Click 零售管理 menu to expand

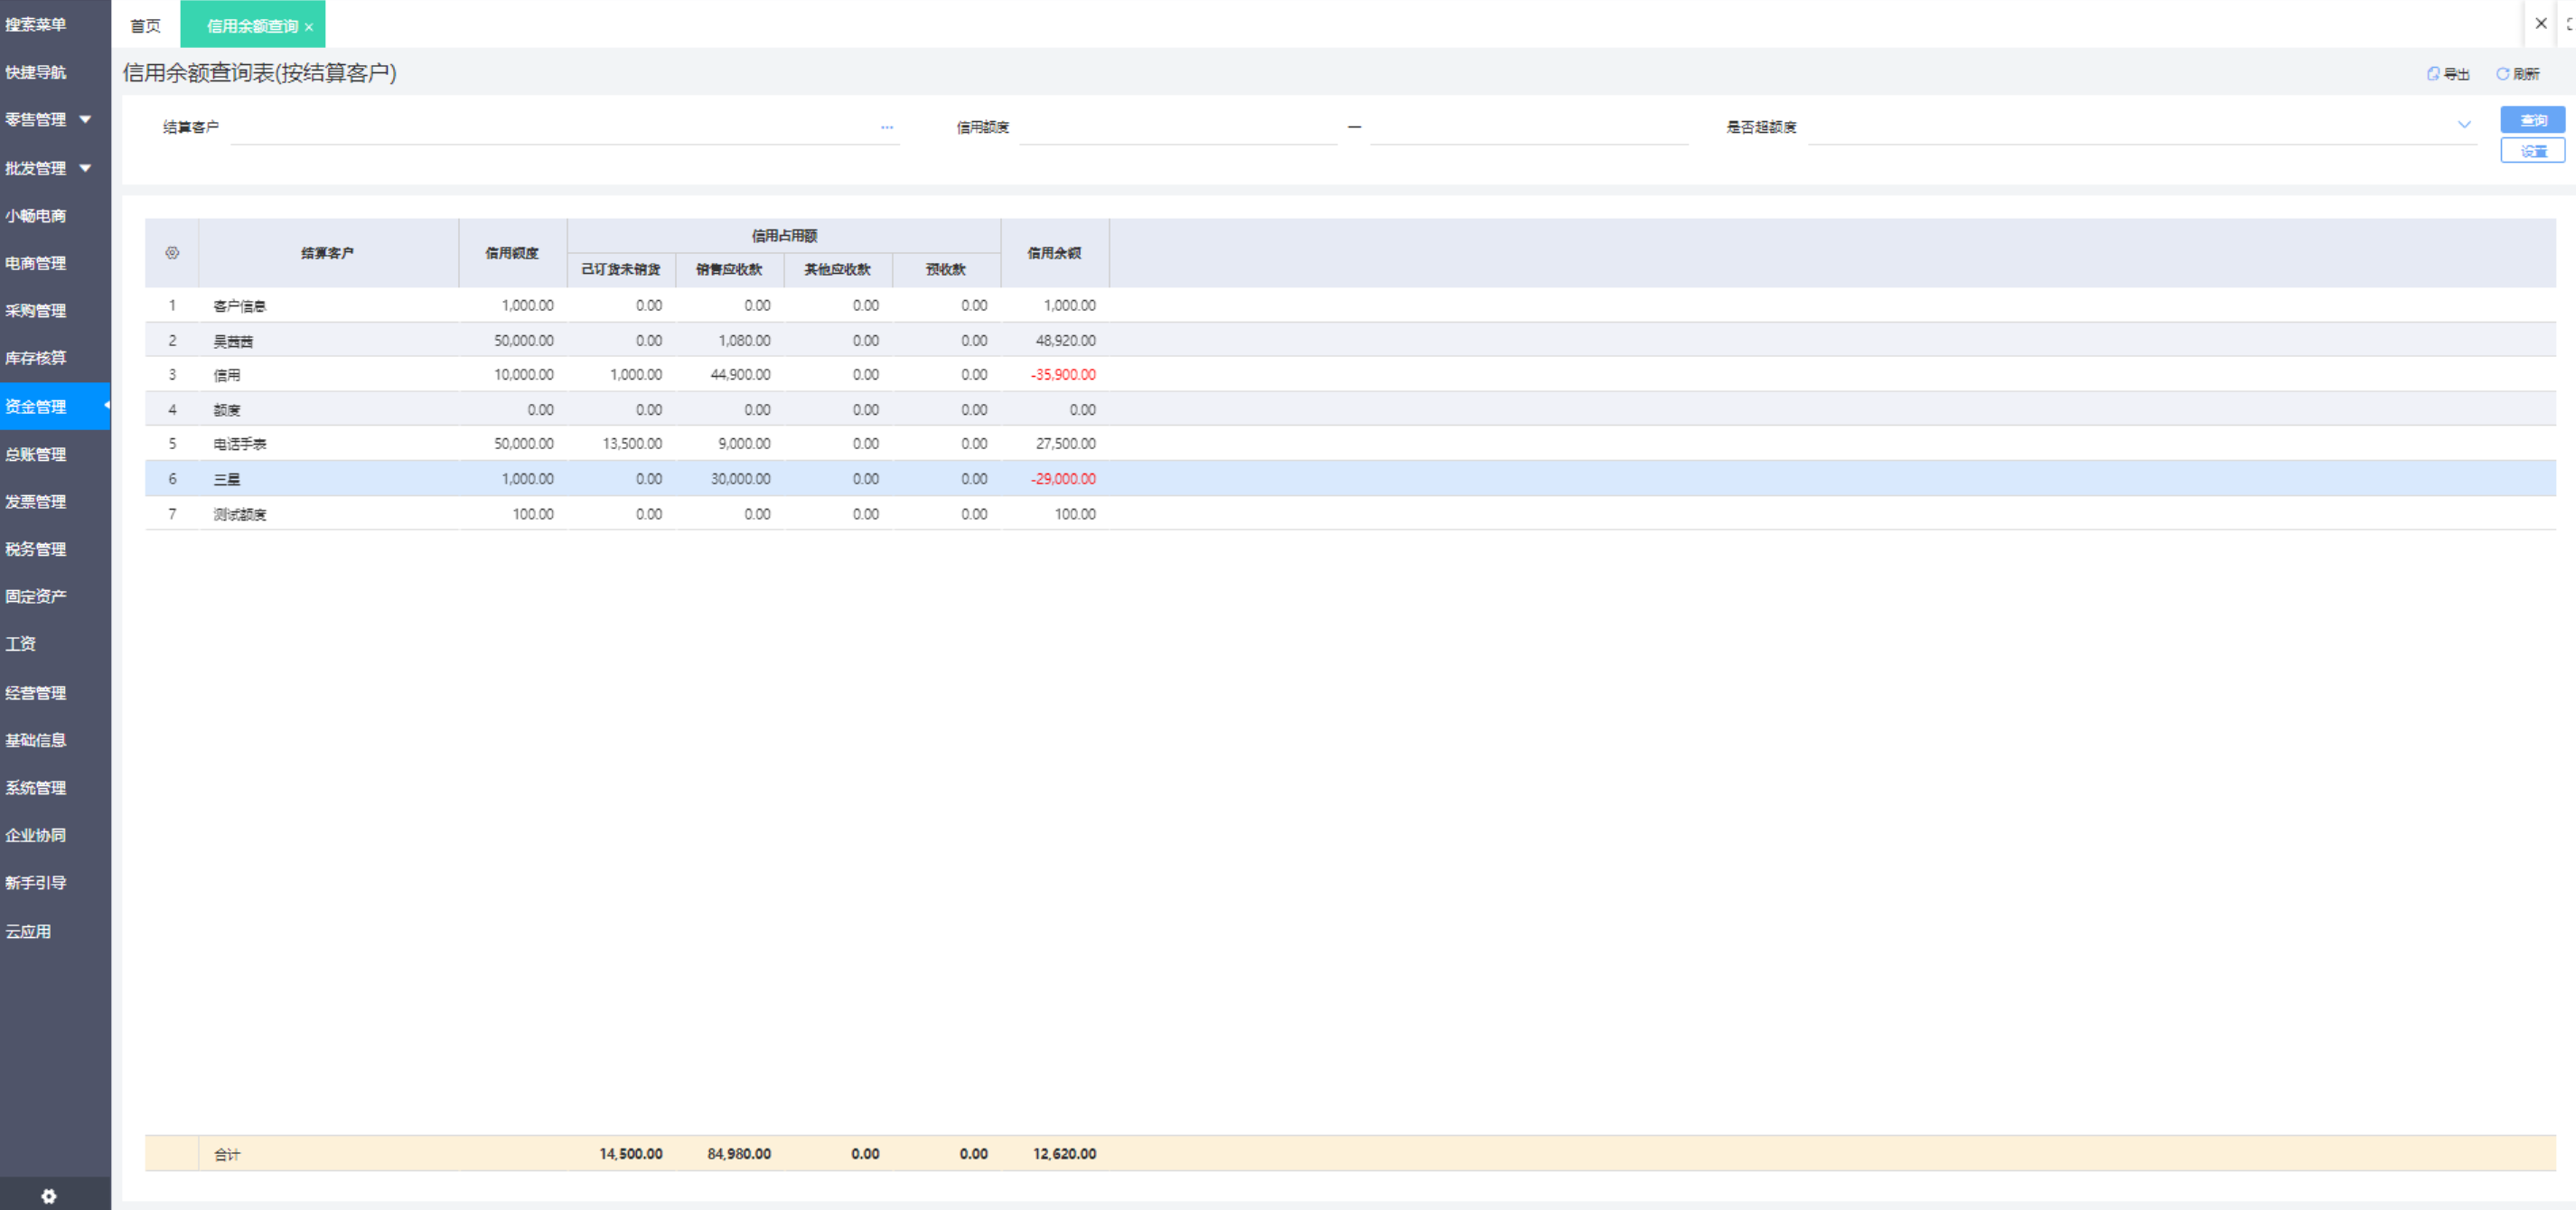tap(44, 118)
